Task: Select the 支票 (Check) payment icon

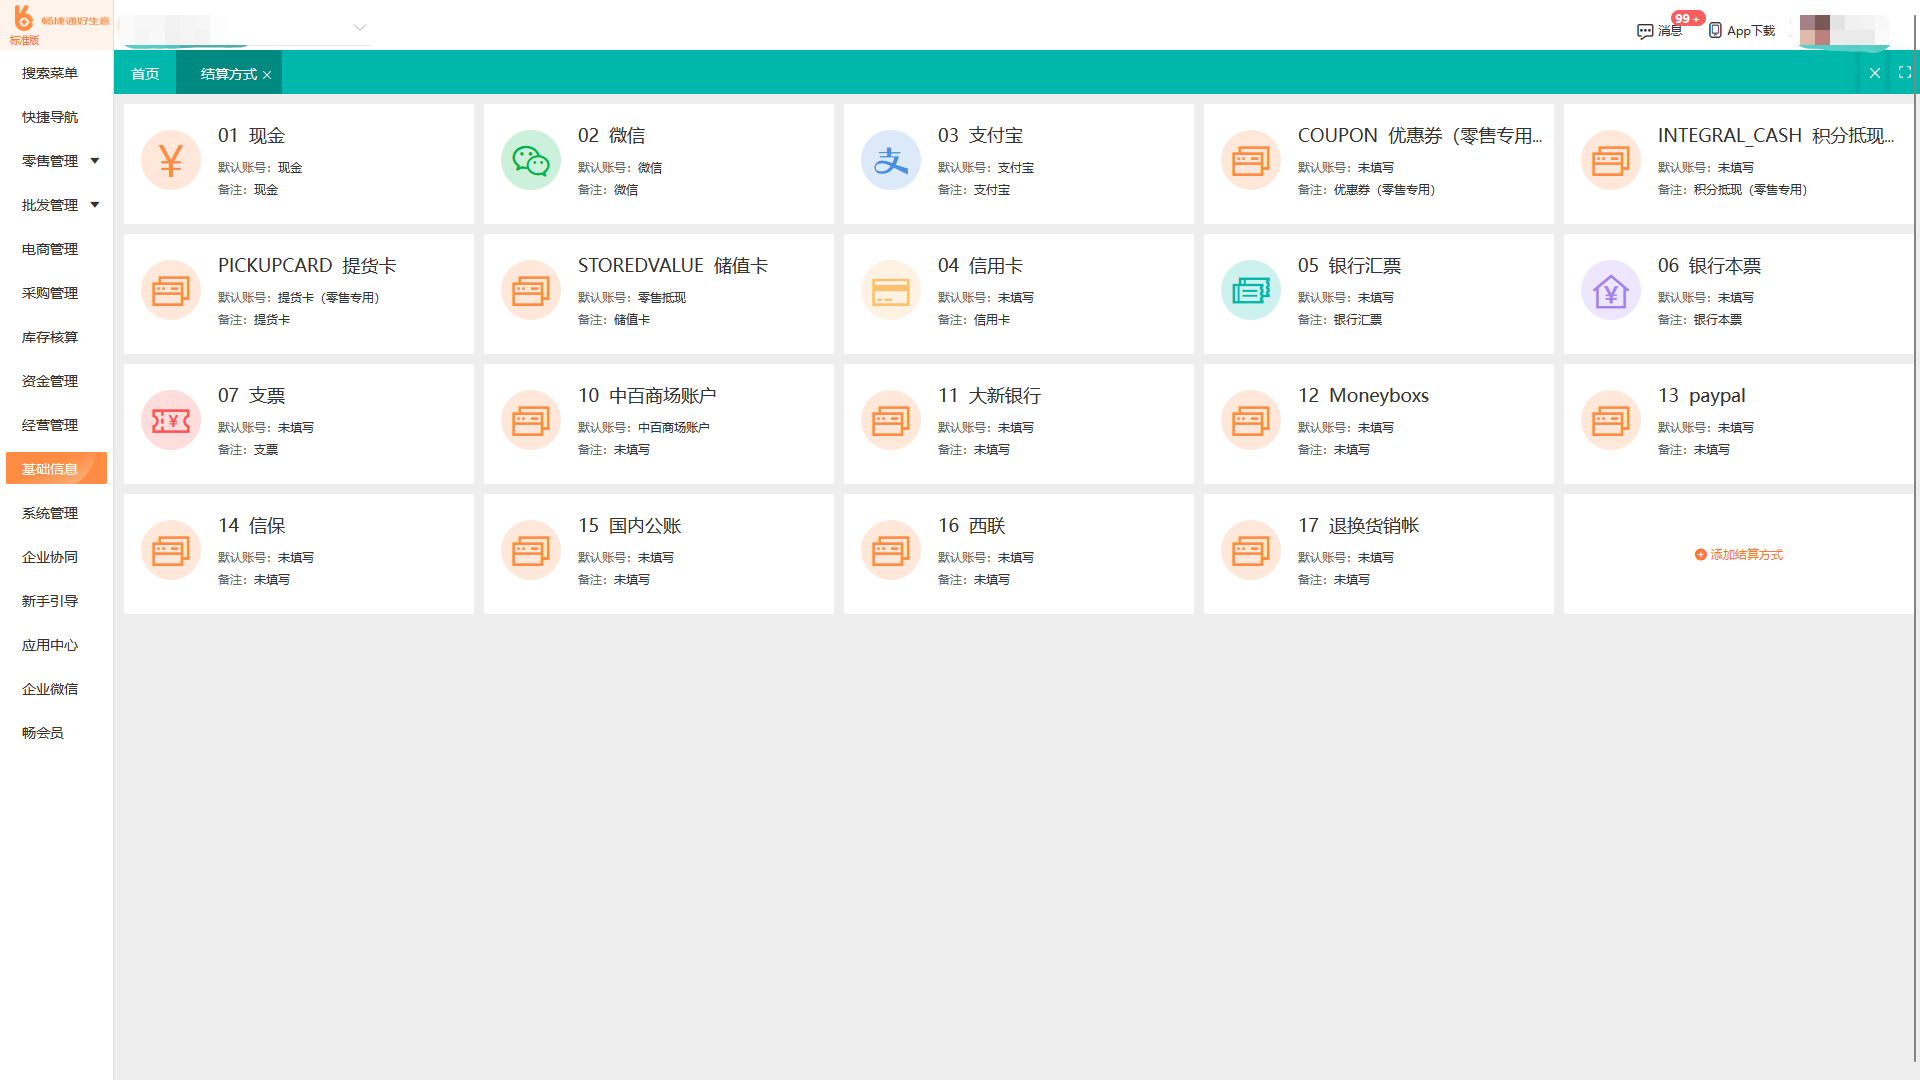Action: point(170,419)
